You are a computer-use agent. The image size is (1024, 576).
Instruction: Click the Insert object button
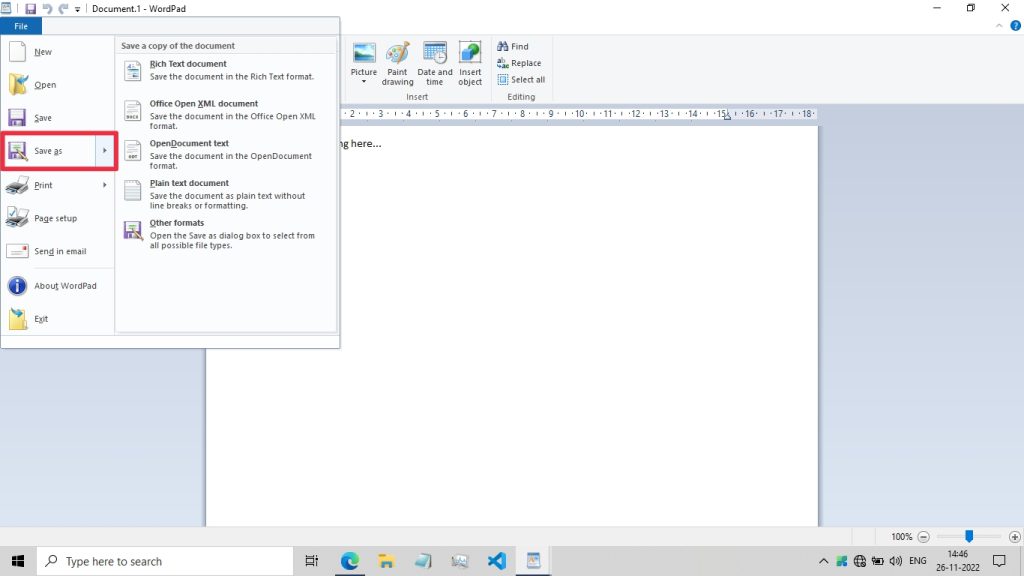[x=470, y=64]
